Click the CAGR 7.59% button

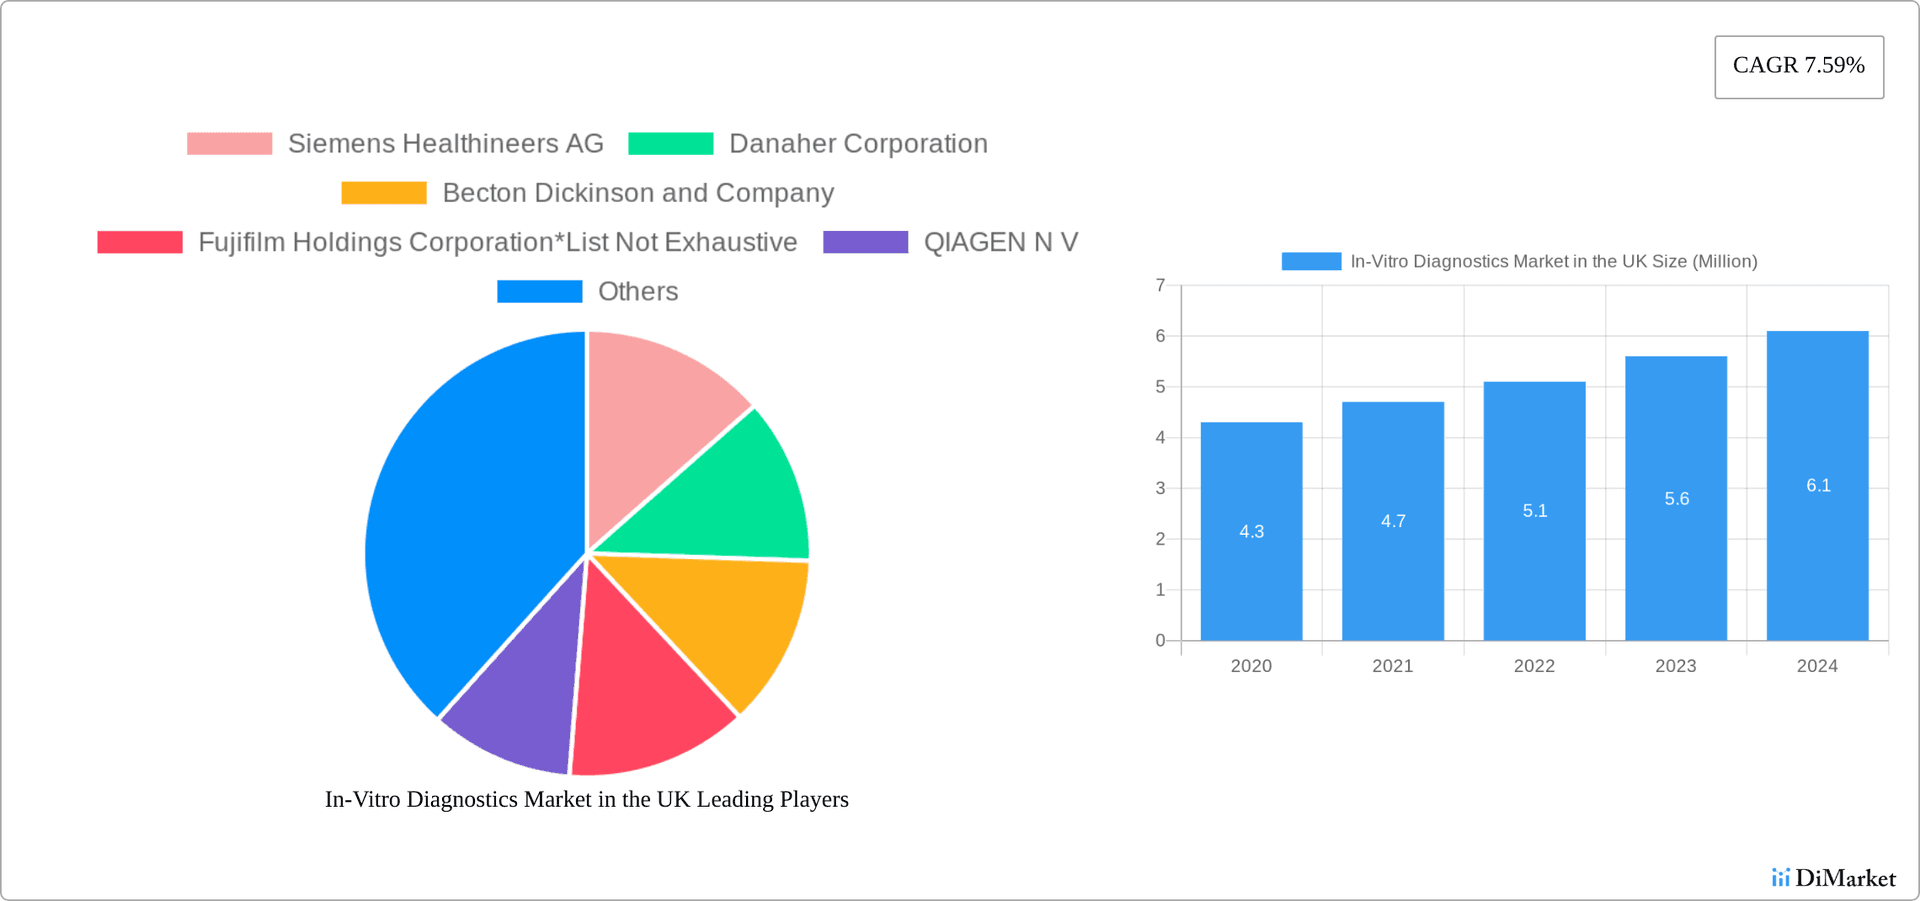1799,66
